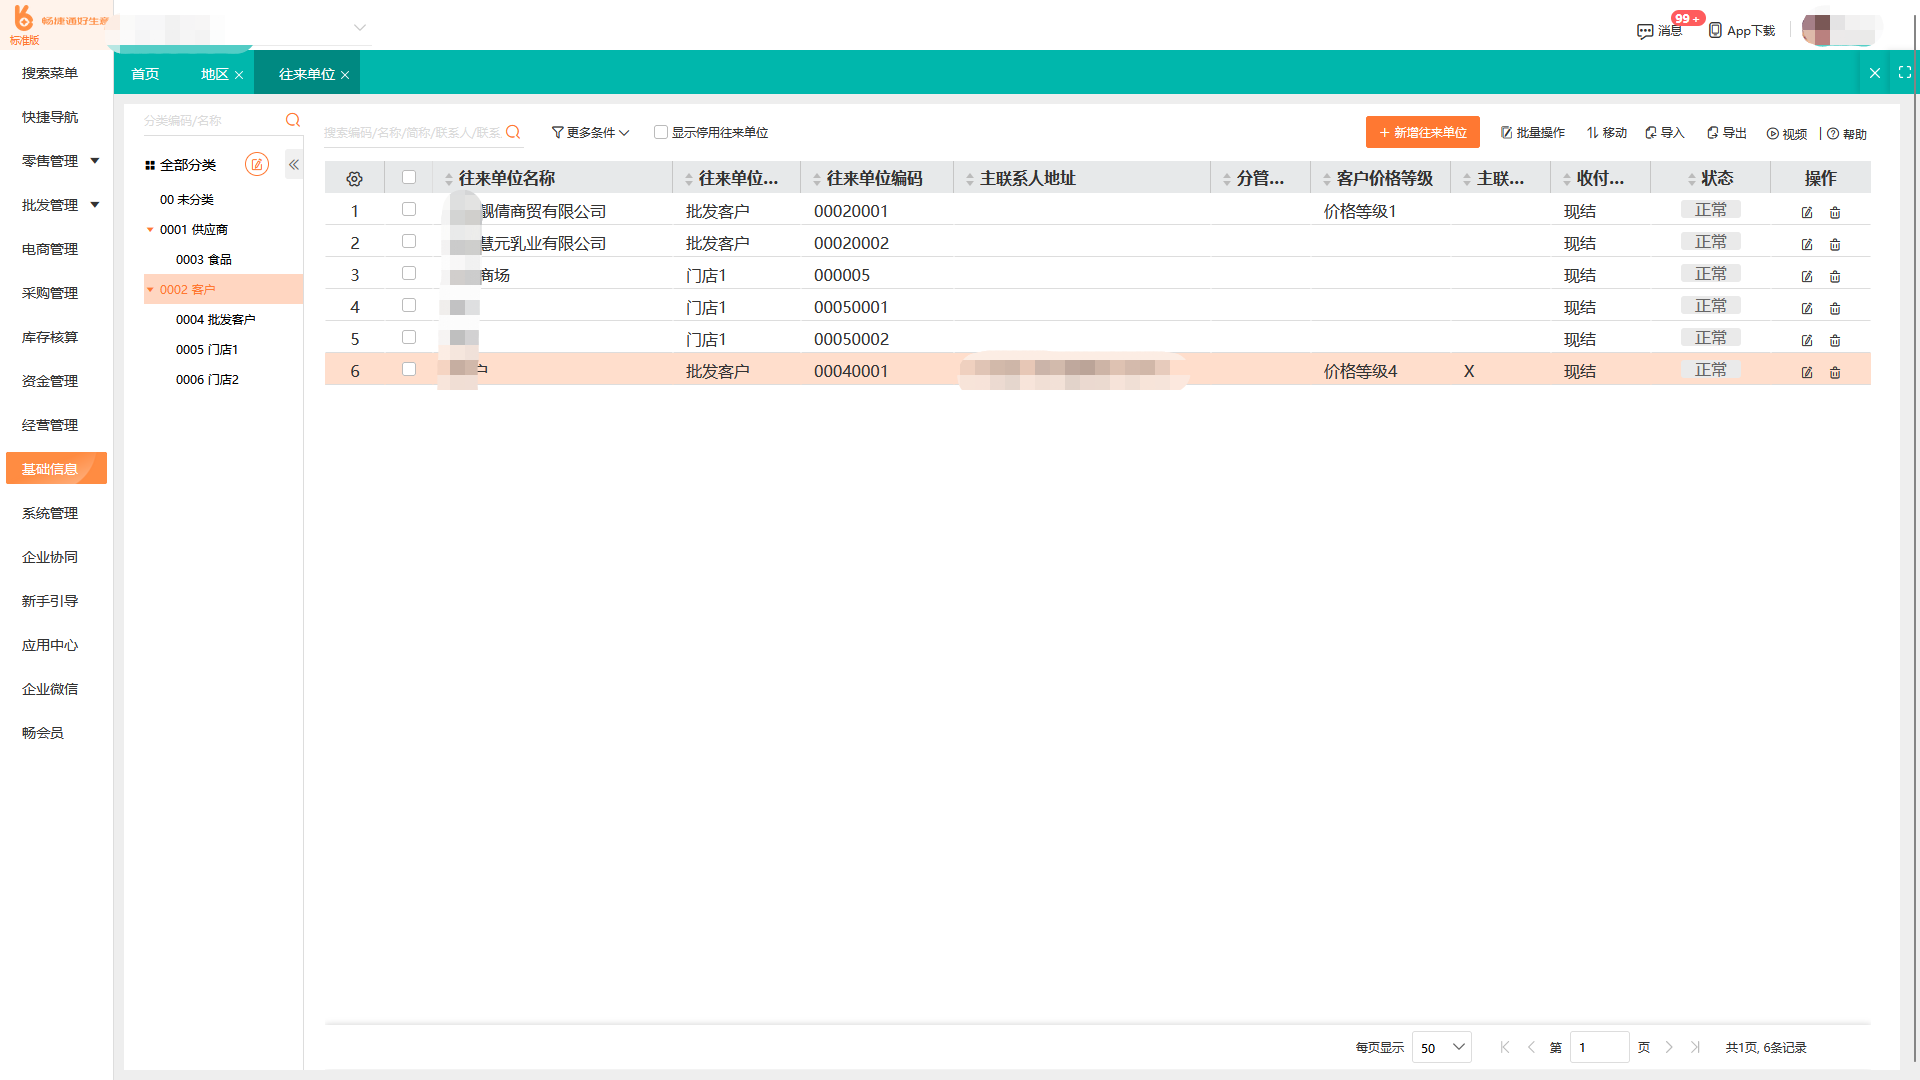Click 新增往来单位 button

1425,131
